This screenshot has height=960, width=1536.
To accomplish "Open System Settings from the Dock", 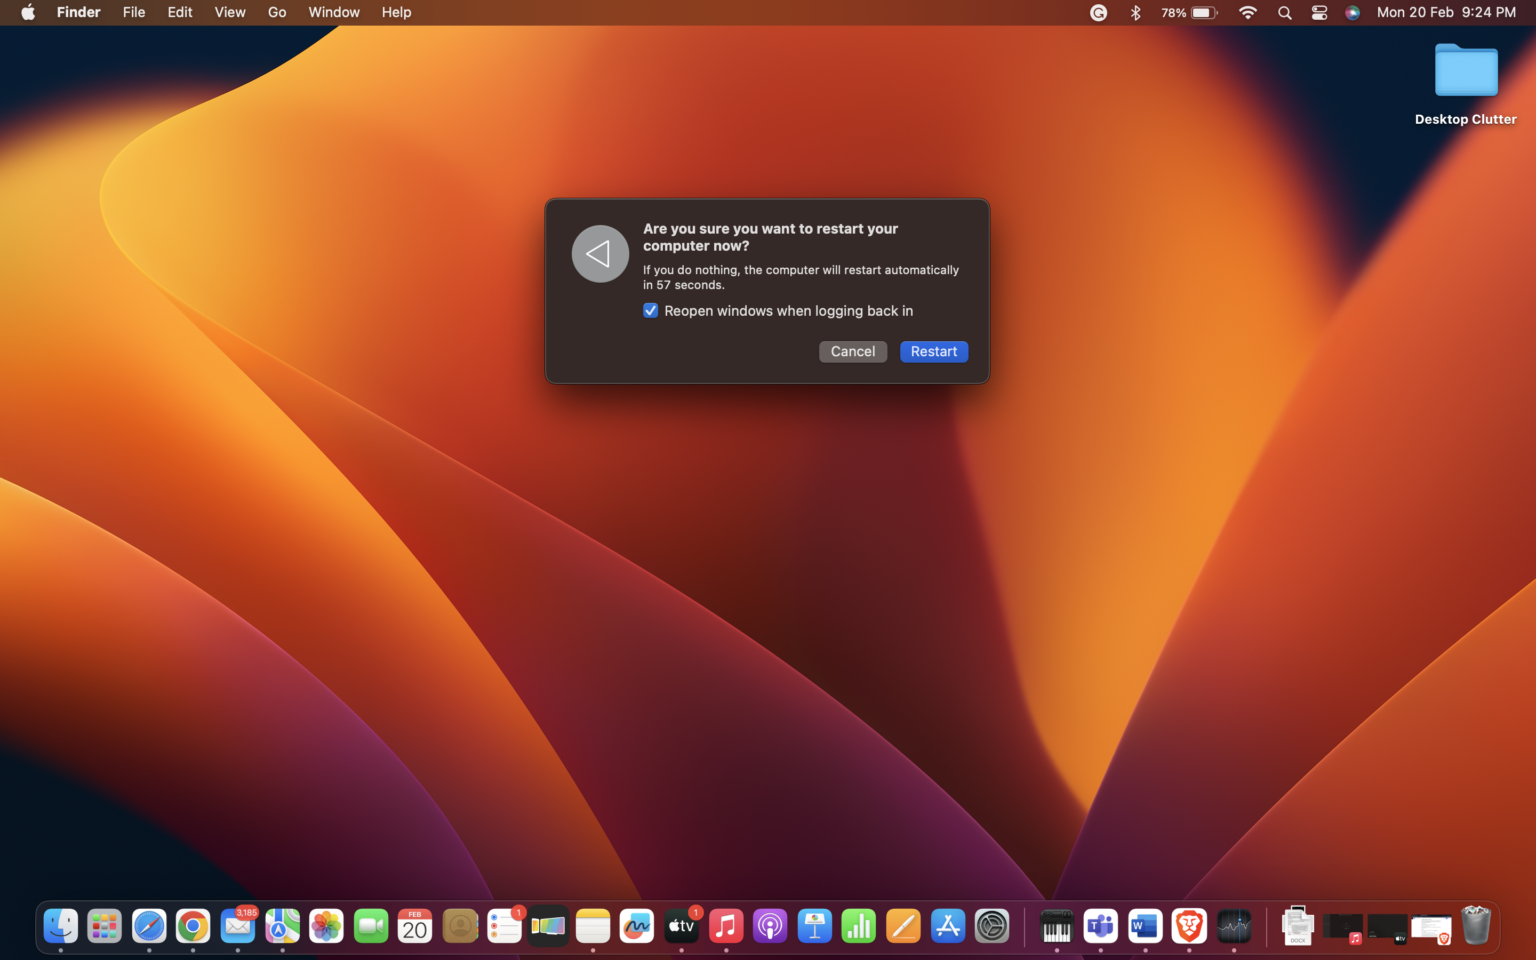I will pyautogui.click(x=993, y=926).
